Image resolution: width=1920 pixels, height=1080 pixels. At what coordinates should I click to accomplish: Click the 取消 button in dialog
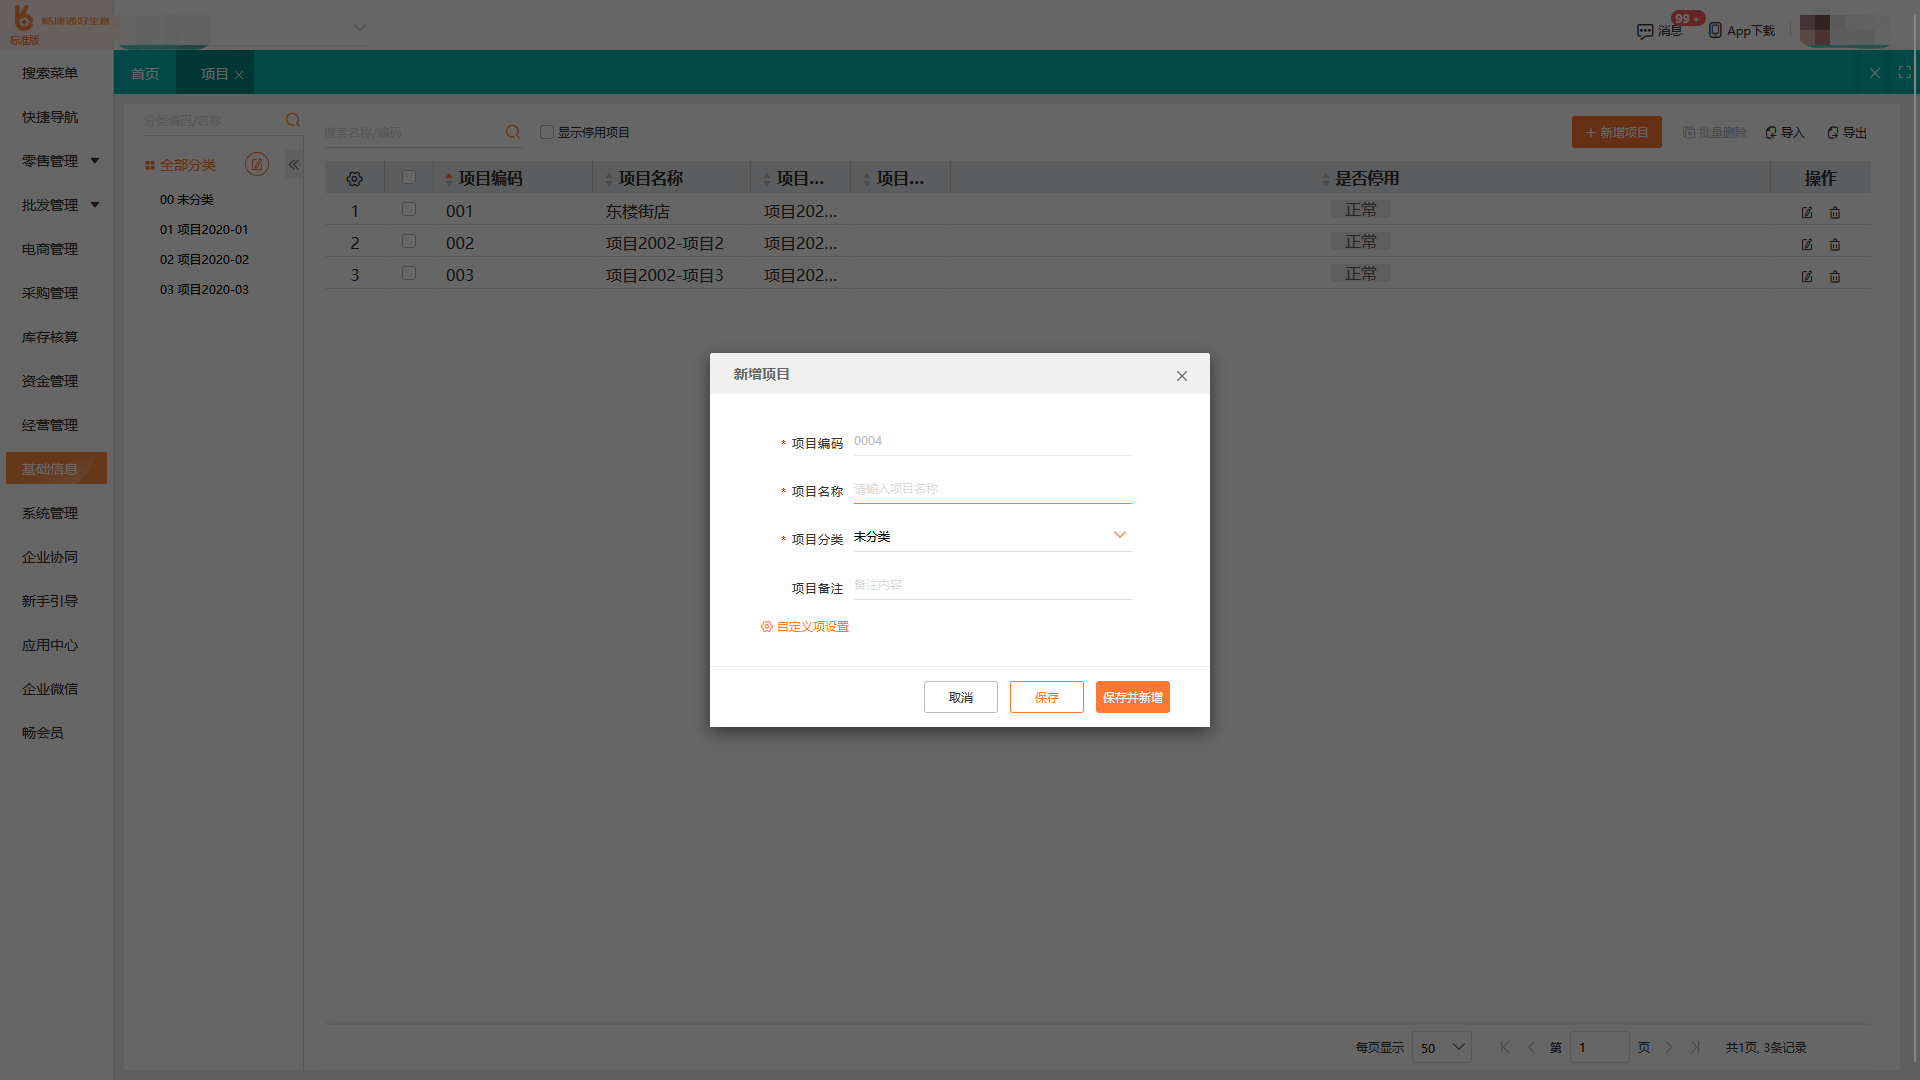[960, 696]
